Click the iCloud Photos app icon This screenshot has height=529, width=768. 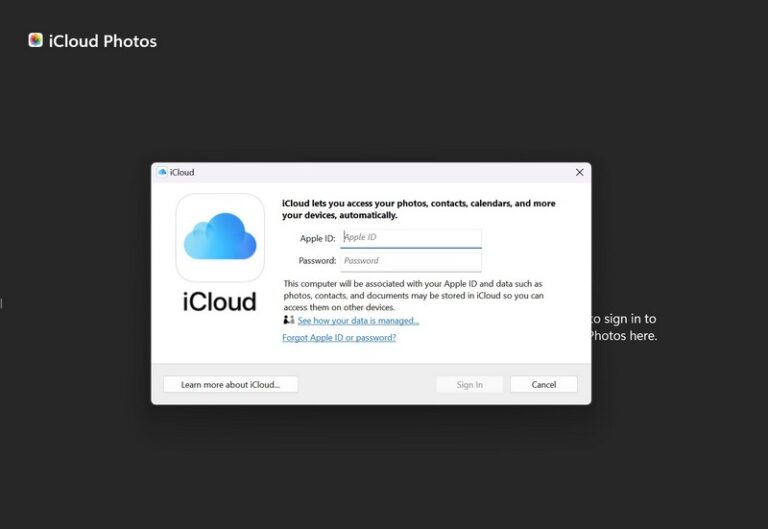[36, 40]
